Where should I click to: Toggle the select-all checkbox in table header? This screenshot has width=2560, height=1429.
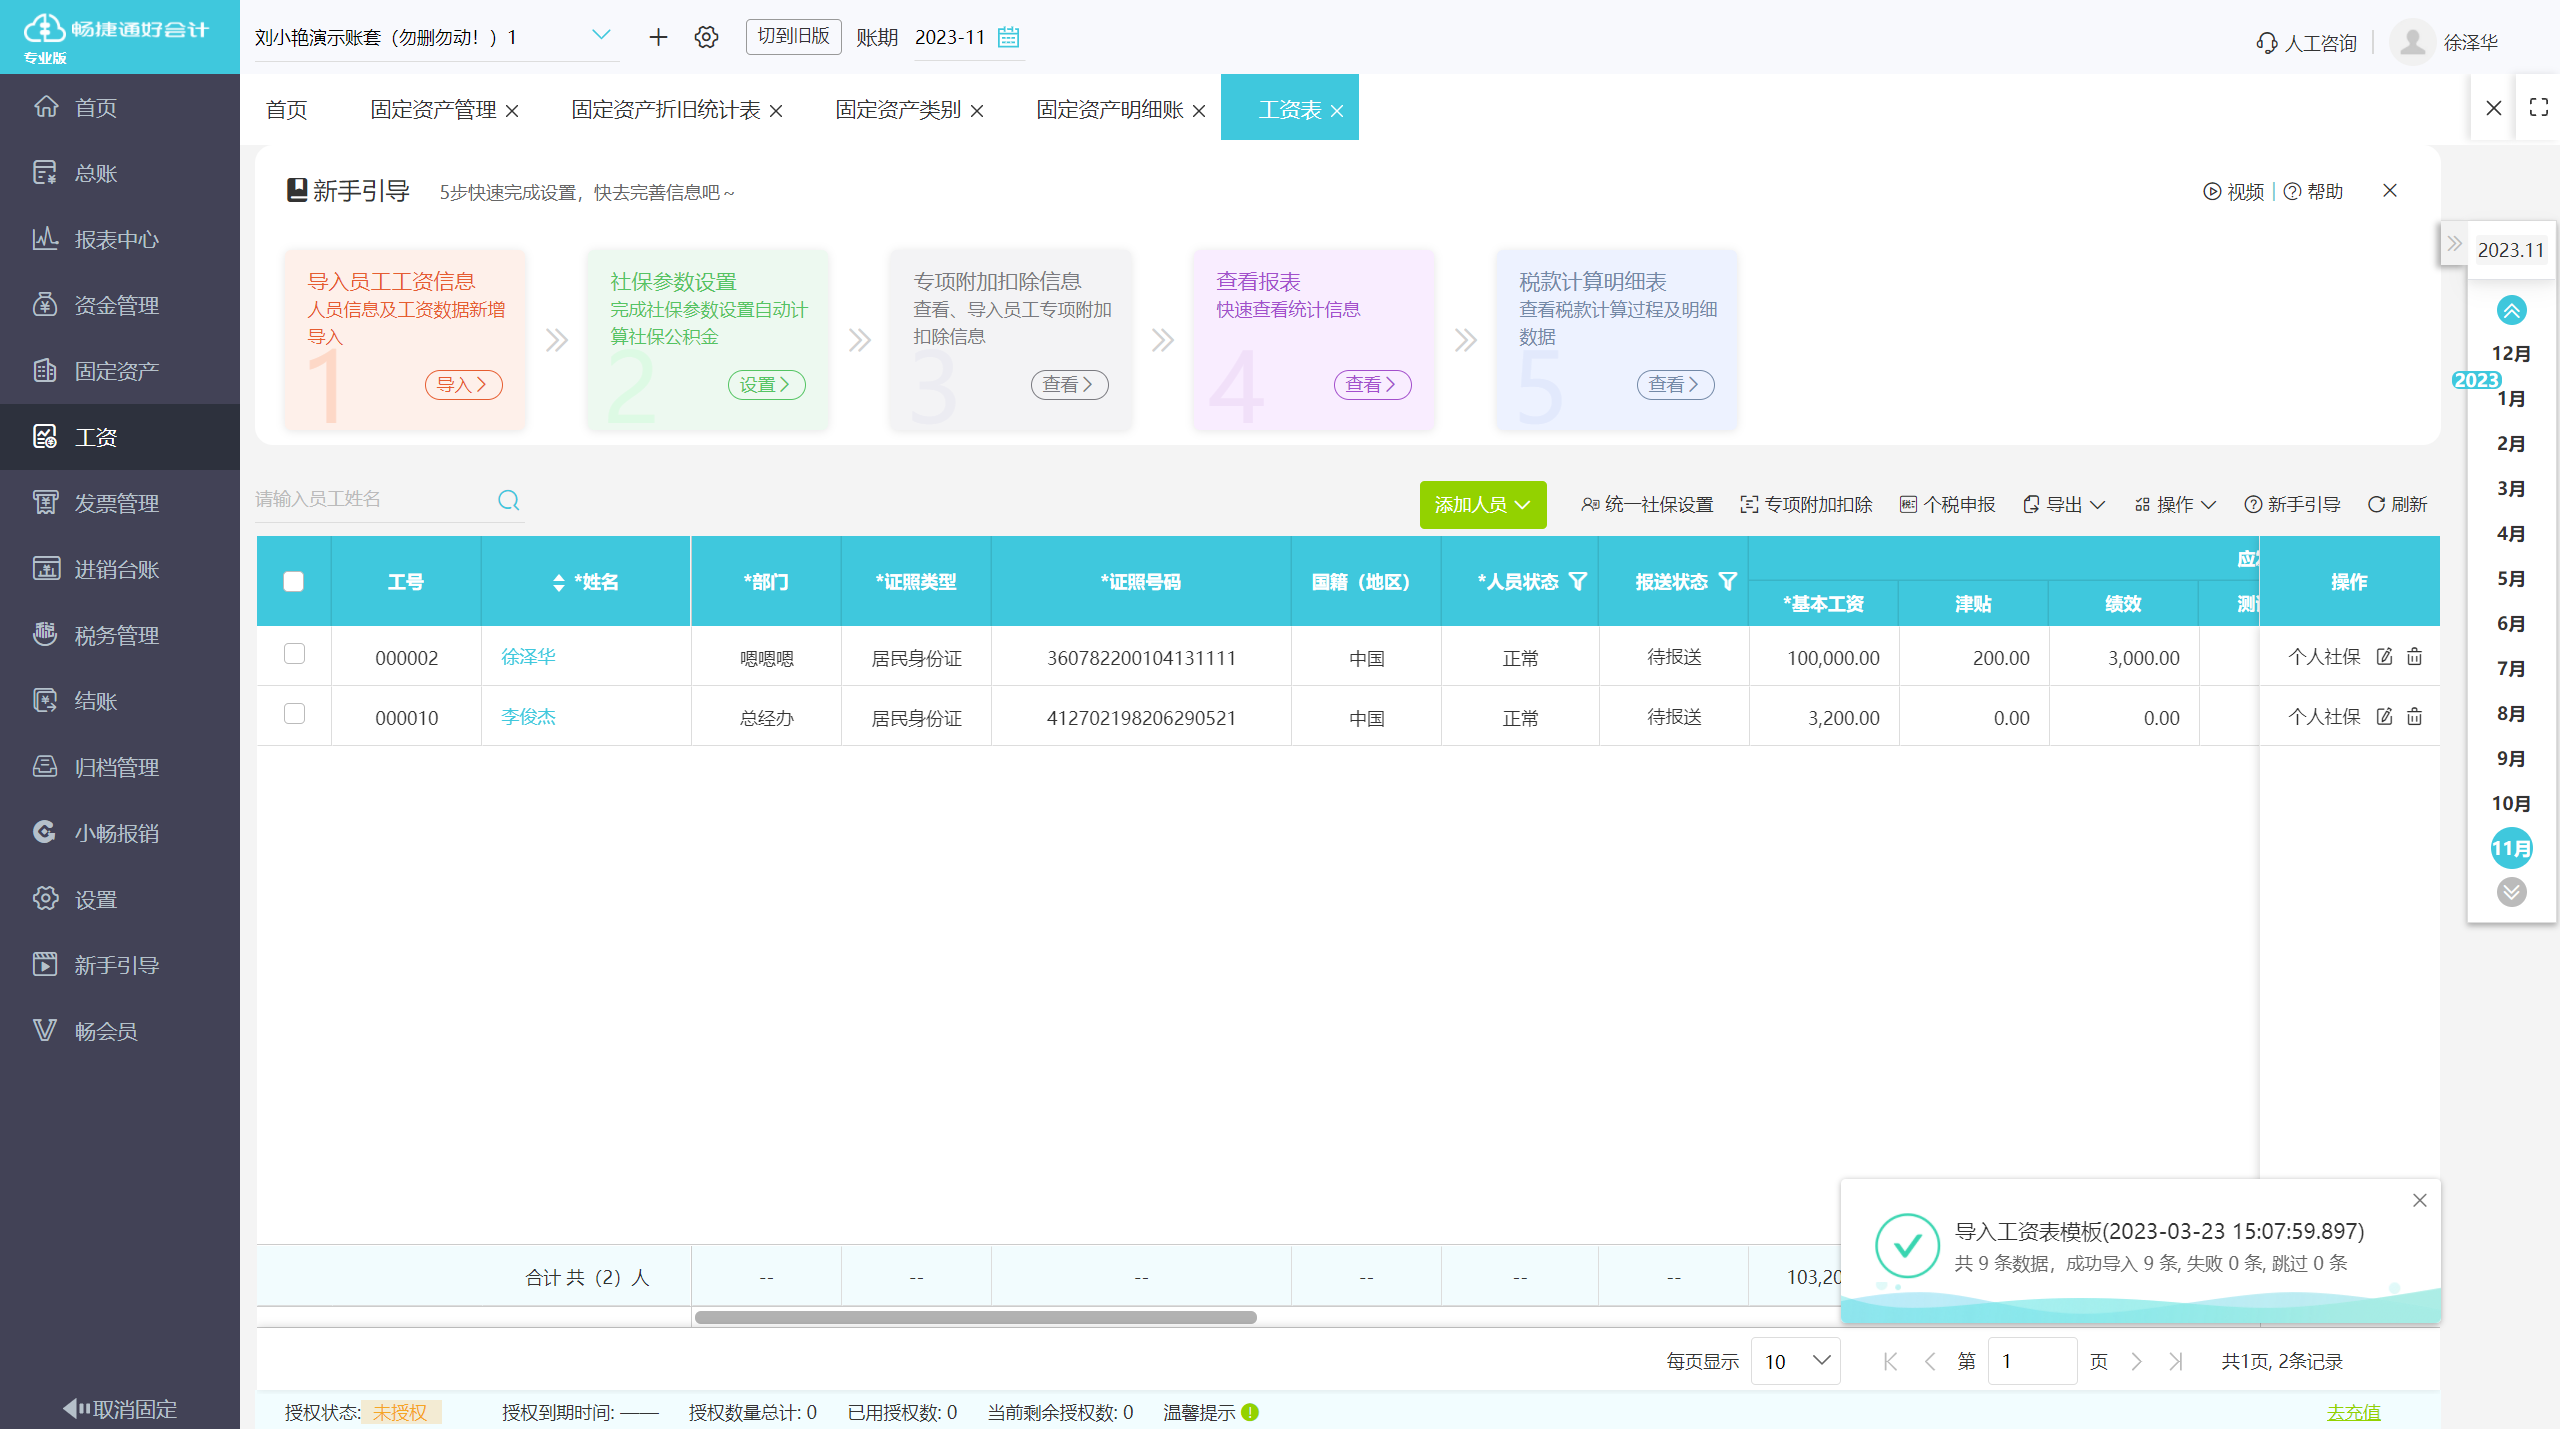[294, 582]
